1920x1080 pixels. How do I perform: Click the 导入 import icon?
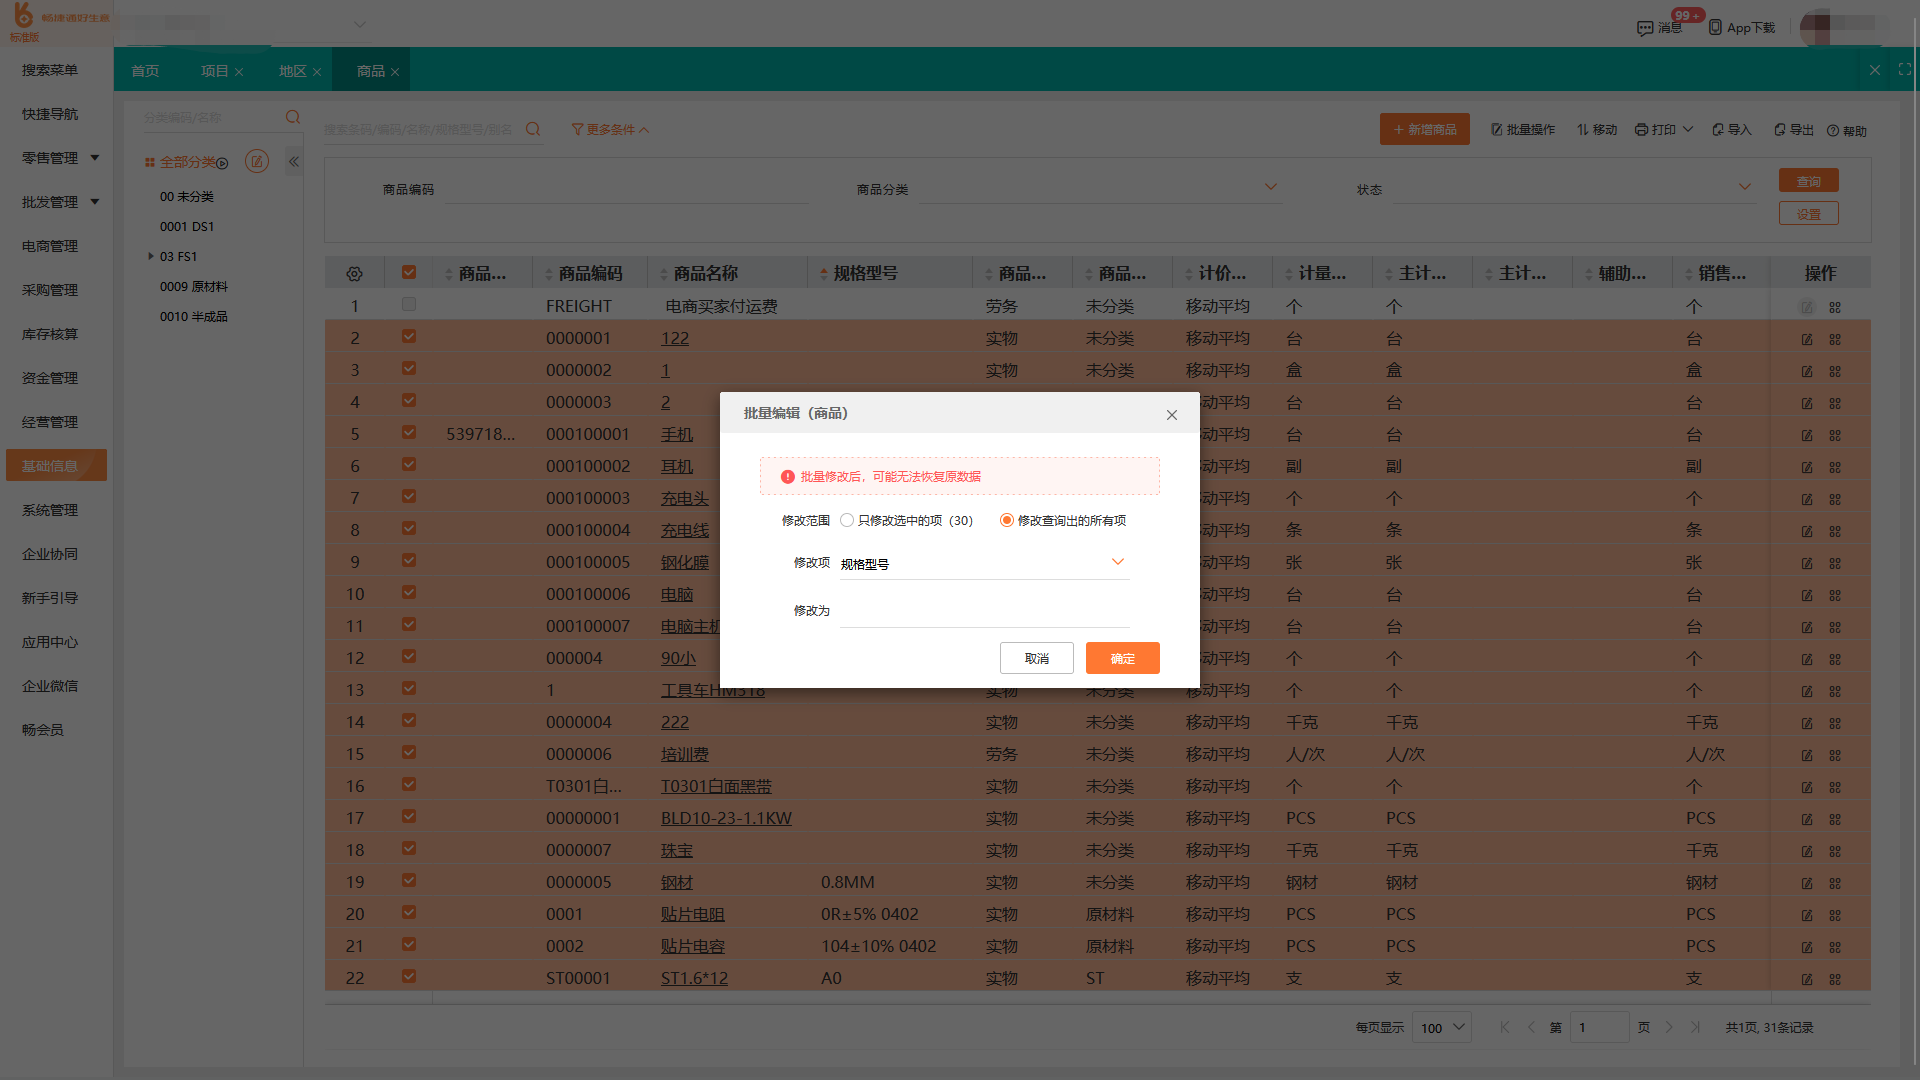[1729, 128]
